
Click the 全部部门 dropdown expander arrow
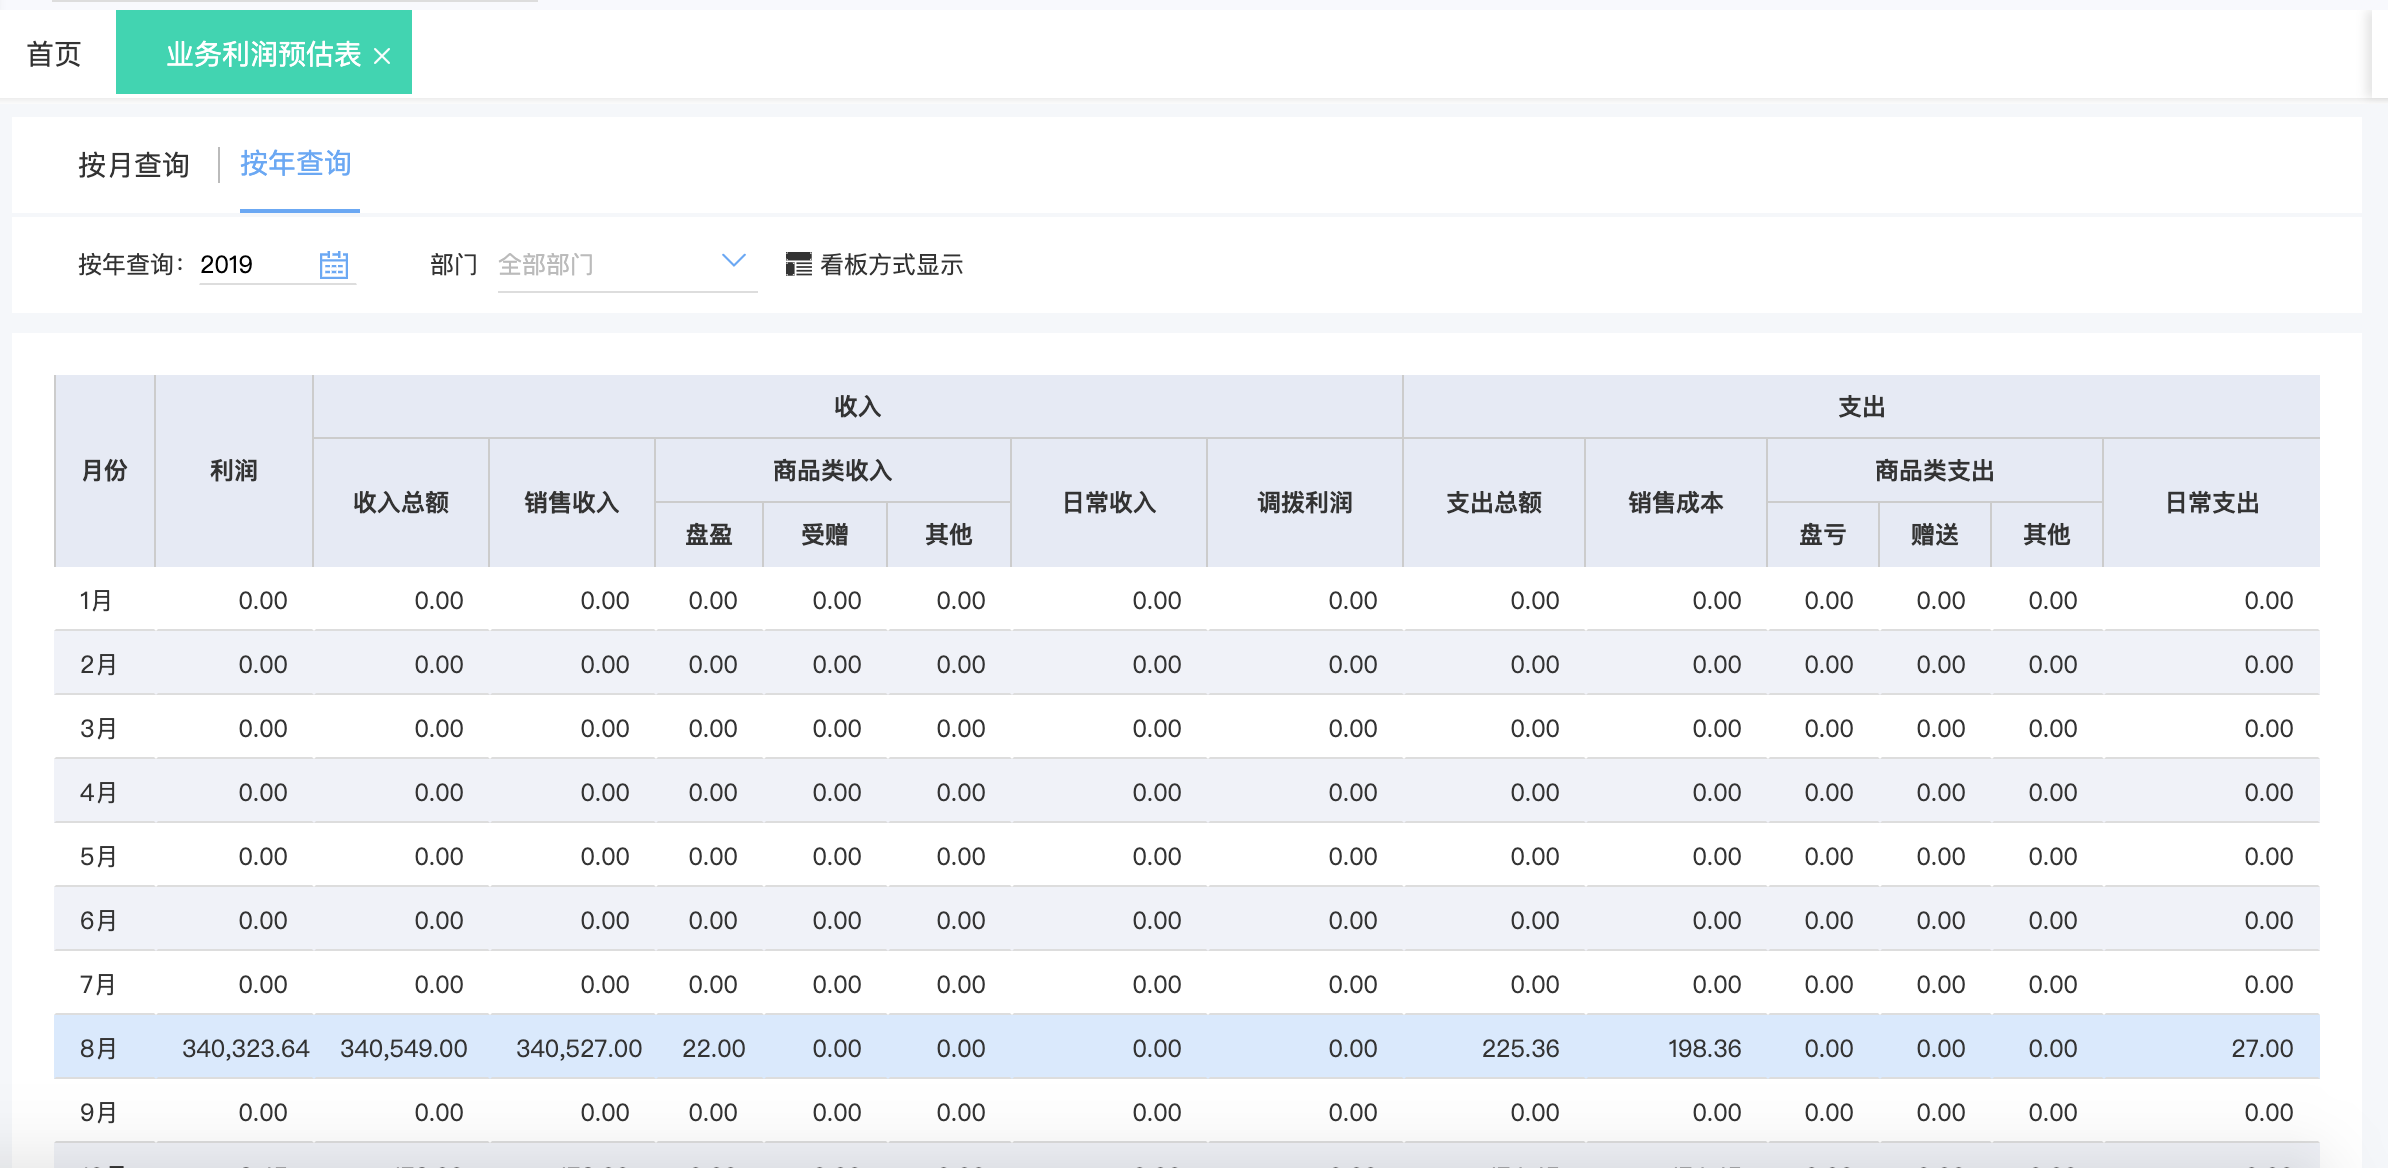(x=728, y=263)
